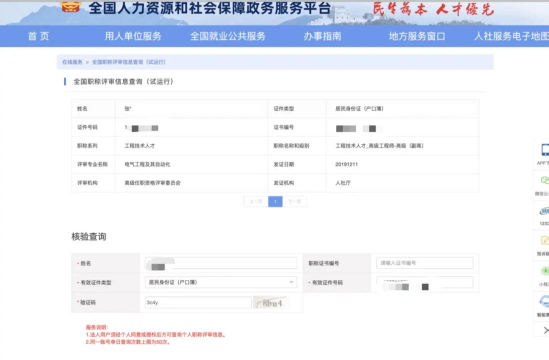
Task: Refresh the captcha image 8bu4
Action: 271,303
